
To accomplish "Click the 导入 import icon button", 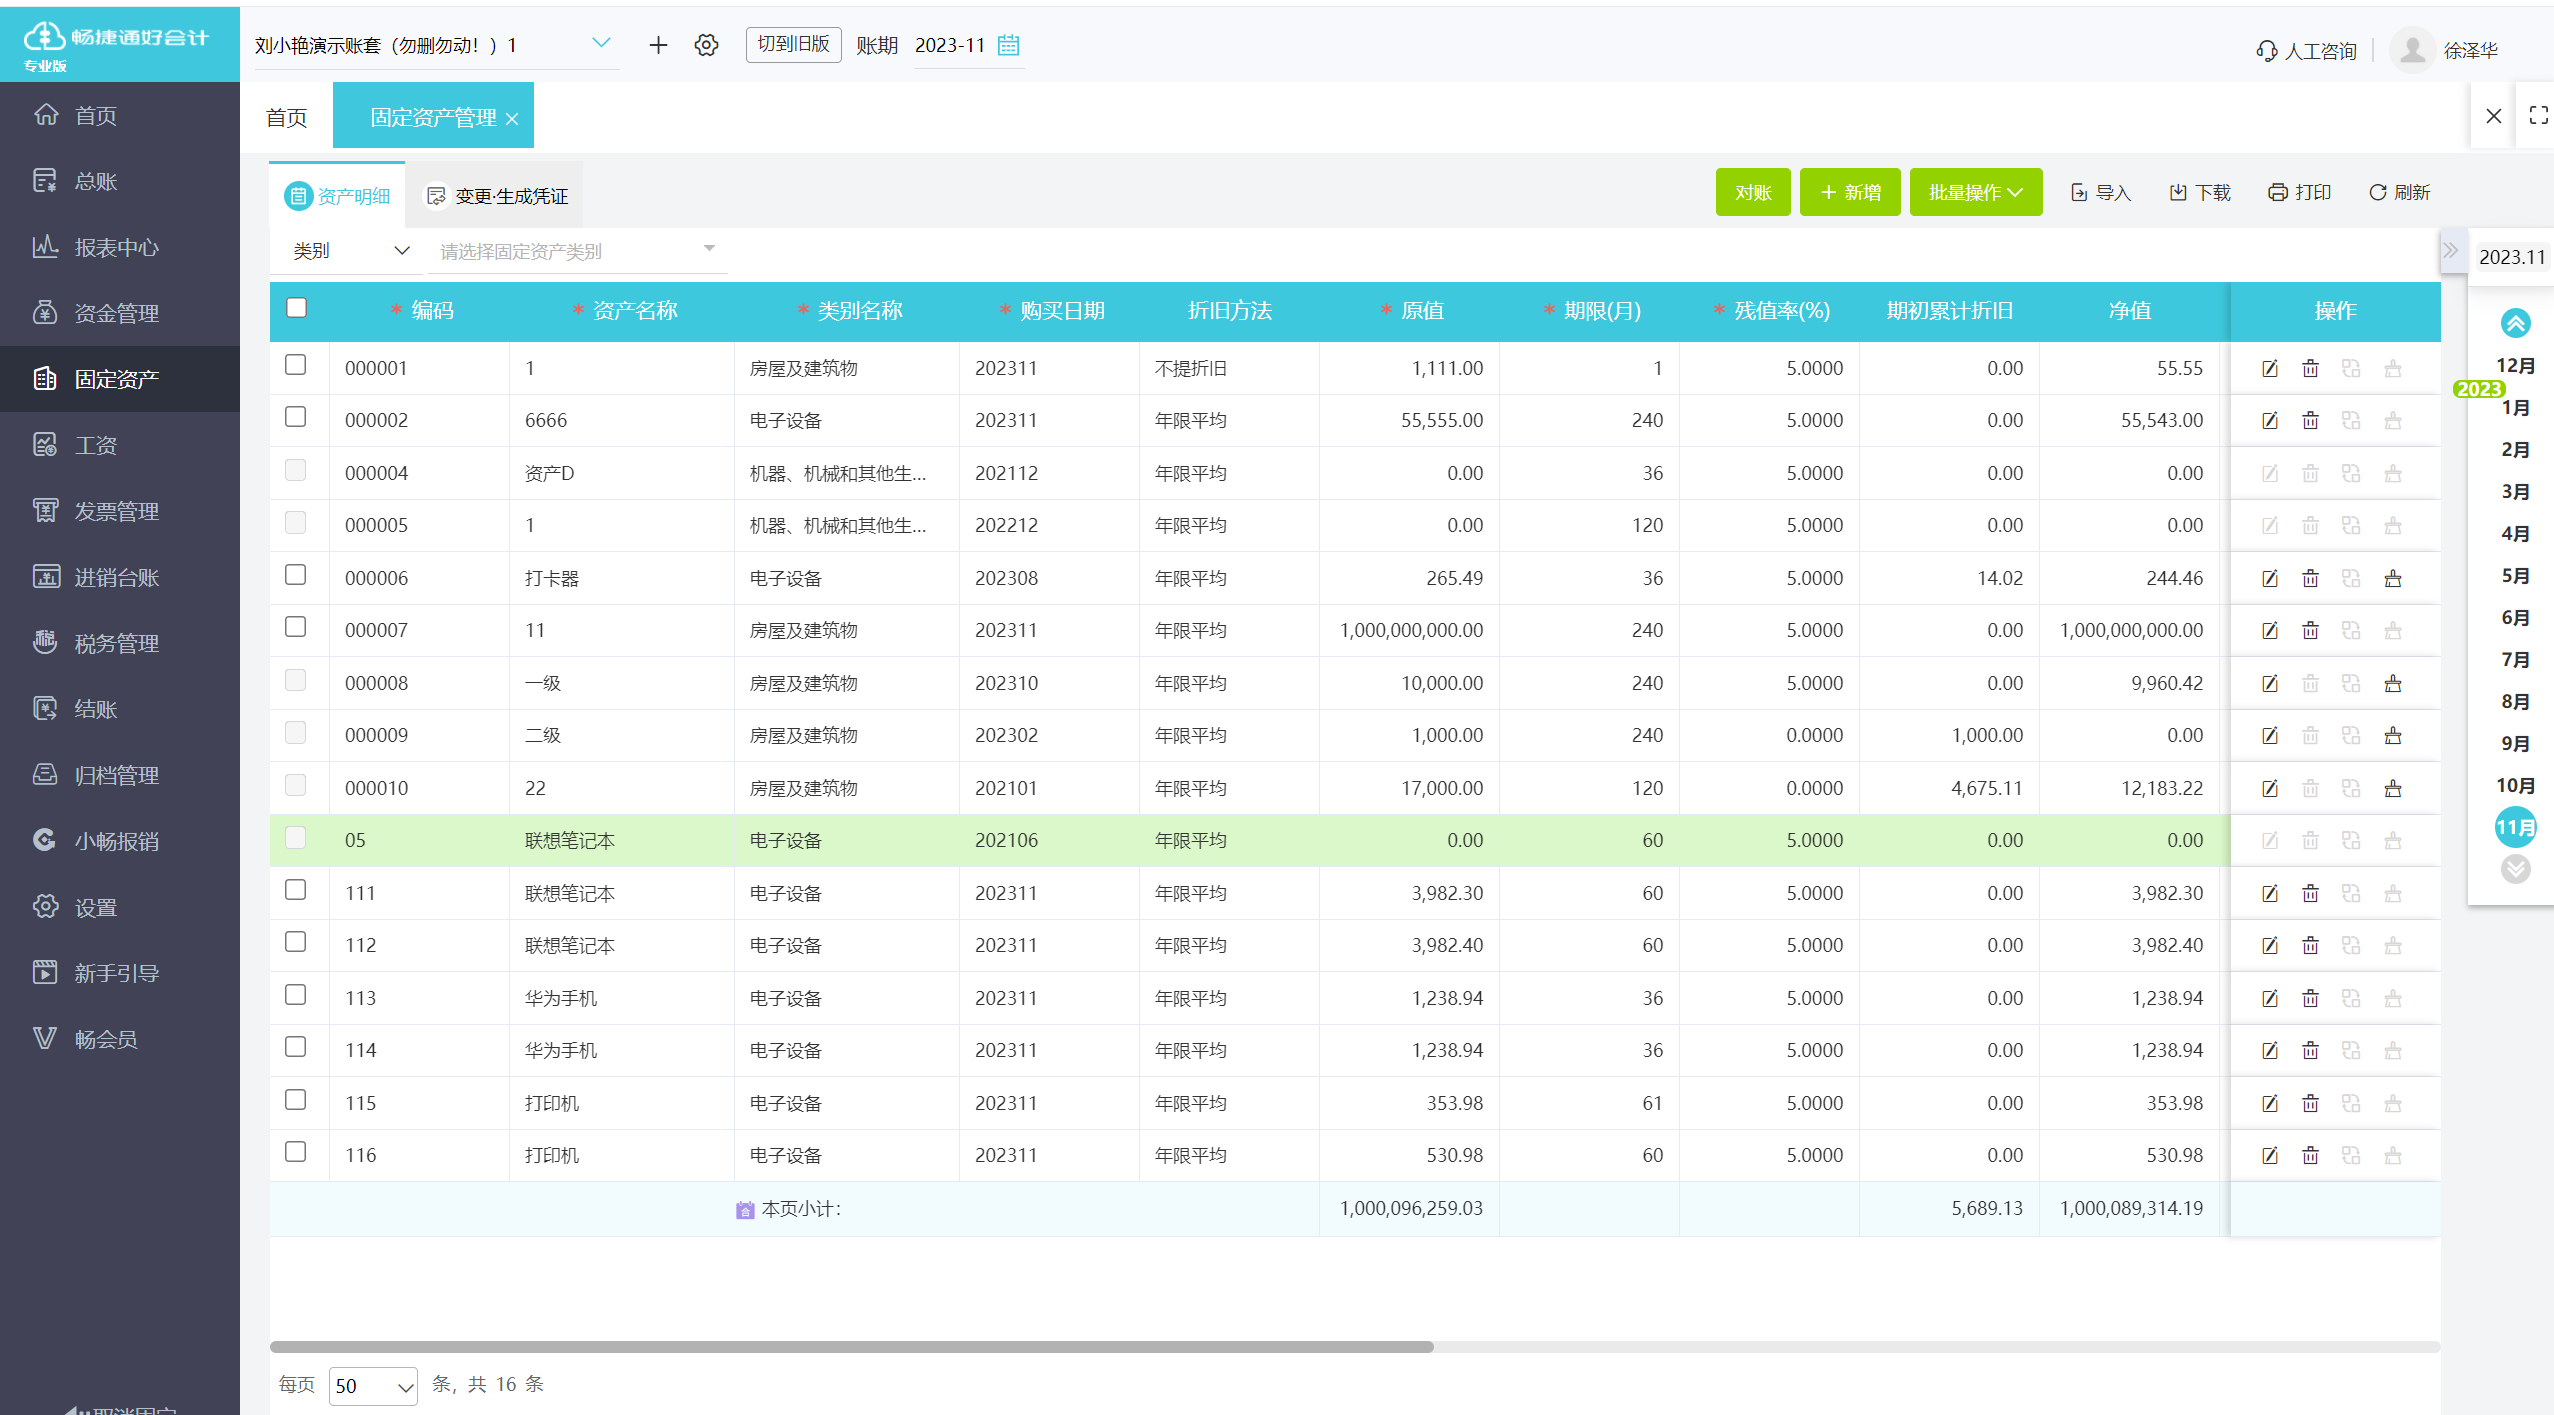I will pos(2099,193).
